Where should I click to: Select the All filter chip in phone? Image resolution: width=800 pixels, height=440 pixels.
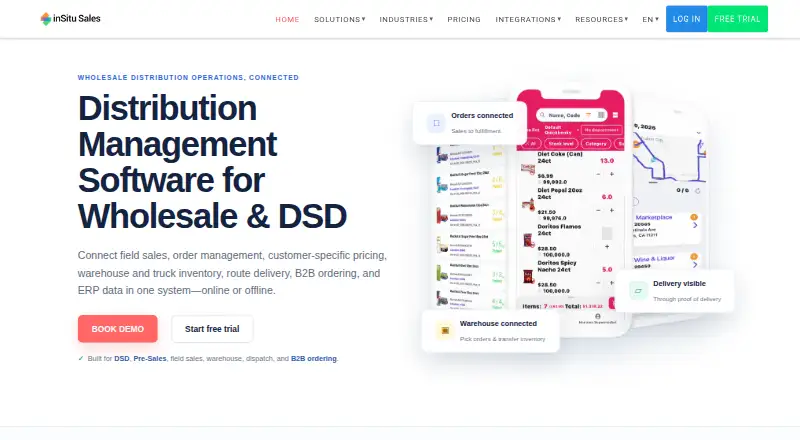533,144
